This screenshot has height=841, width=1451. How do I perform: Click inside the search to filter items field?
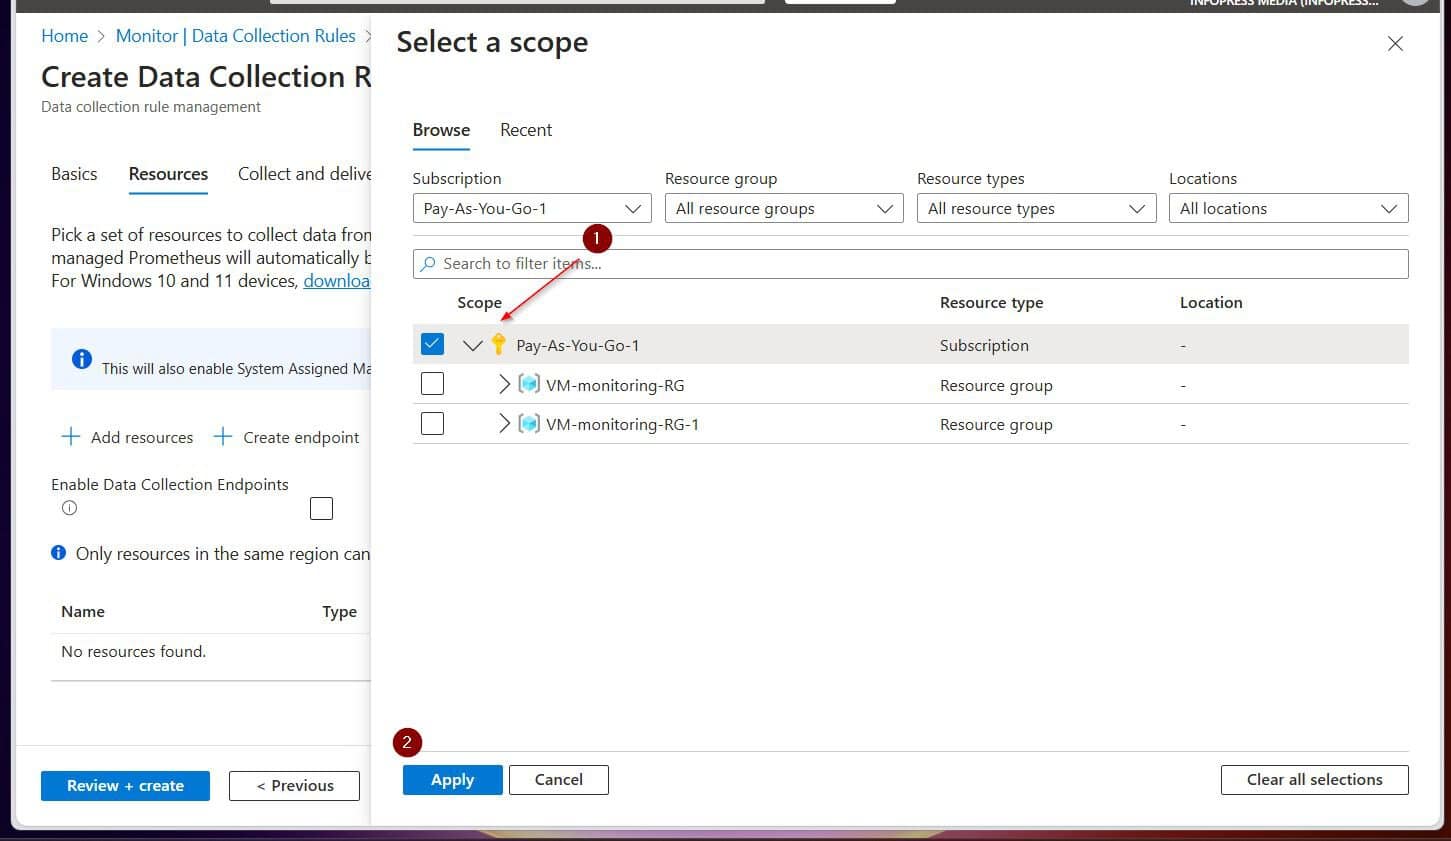pyautogui.click(x=700, y=263)
